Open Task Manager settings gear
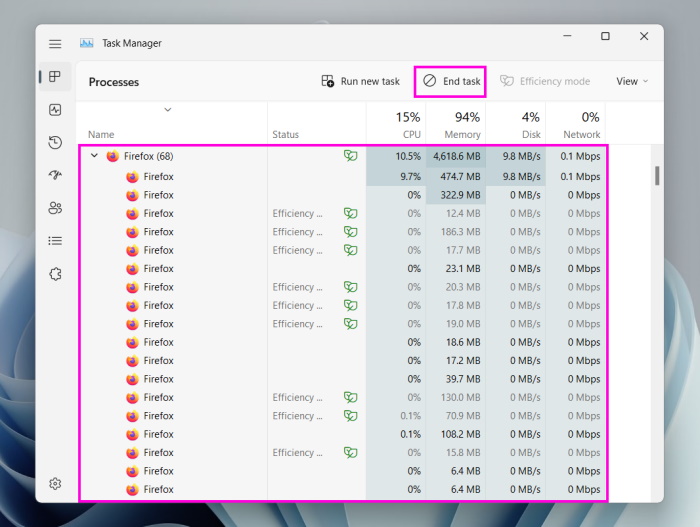Viewport: 700px width, 527px height. [x=55, y=484]
